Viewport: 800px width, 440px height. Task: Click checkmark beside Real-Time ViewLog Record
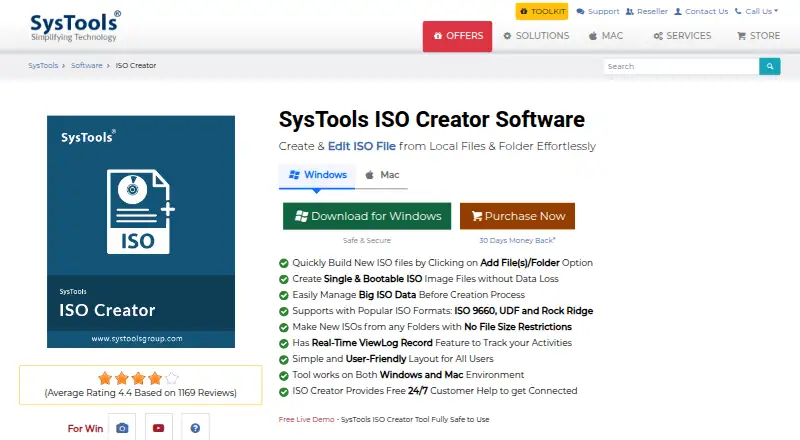click(x=284, y=344)
